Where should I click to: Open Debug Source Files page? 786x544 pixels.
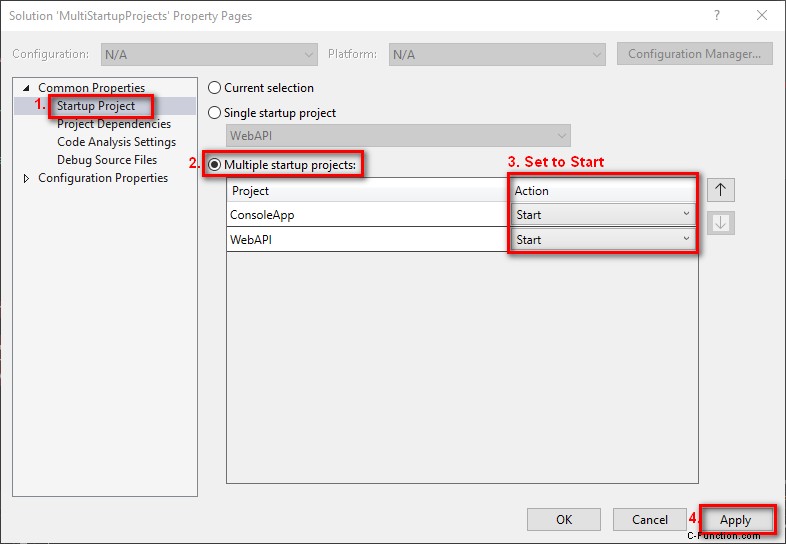coord(107,160)
